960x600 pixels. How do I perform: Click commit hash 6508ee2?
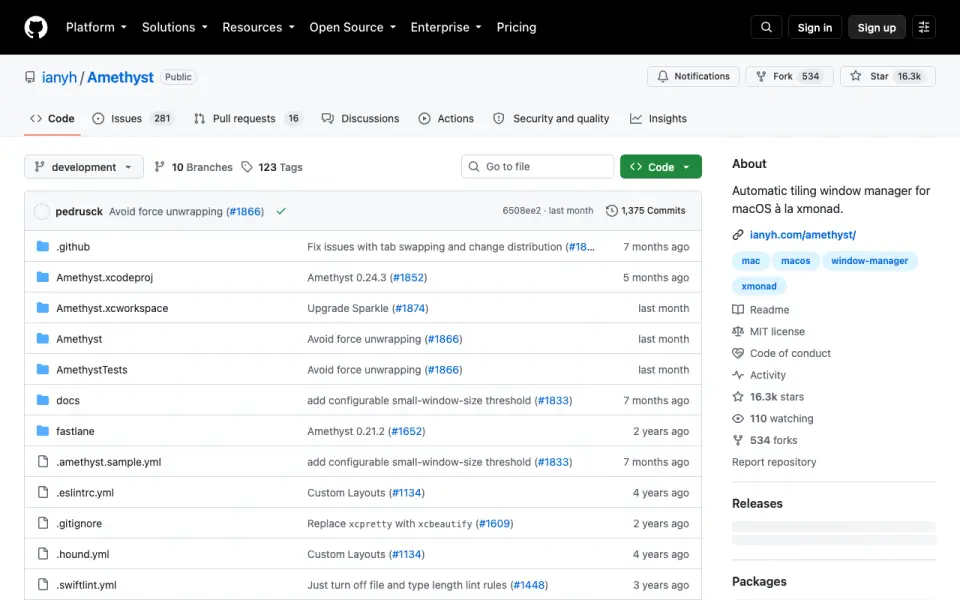[x=522, y=211]
